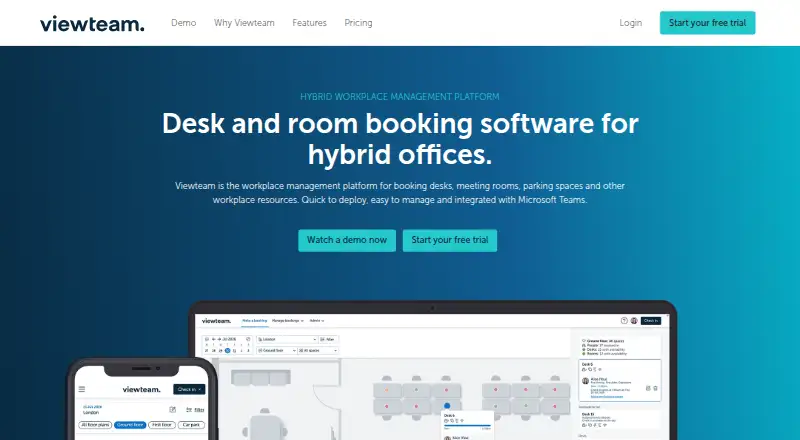Click the calendar icon on the phone mockup
Screen dimensions: 800x440
point(172,409)
